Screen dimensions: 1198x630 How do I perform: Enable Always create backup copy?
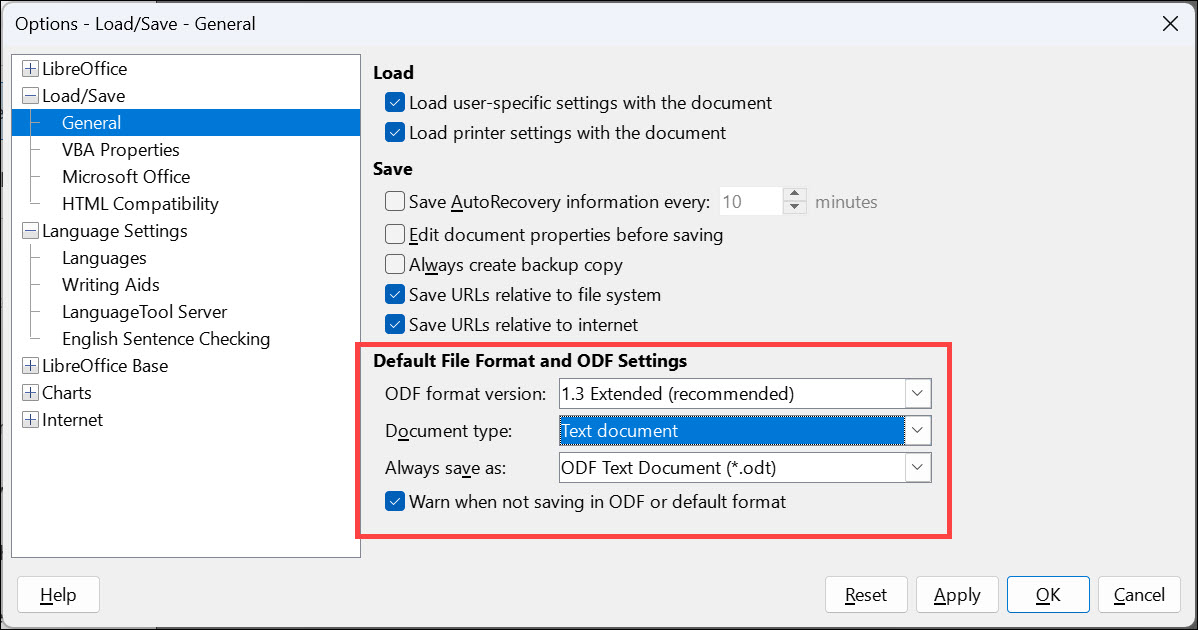coord(394,264)
